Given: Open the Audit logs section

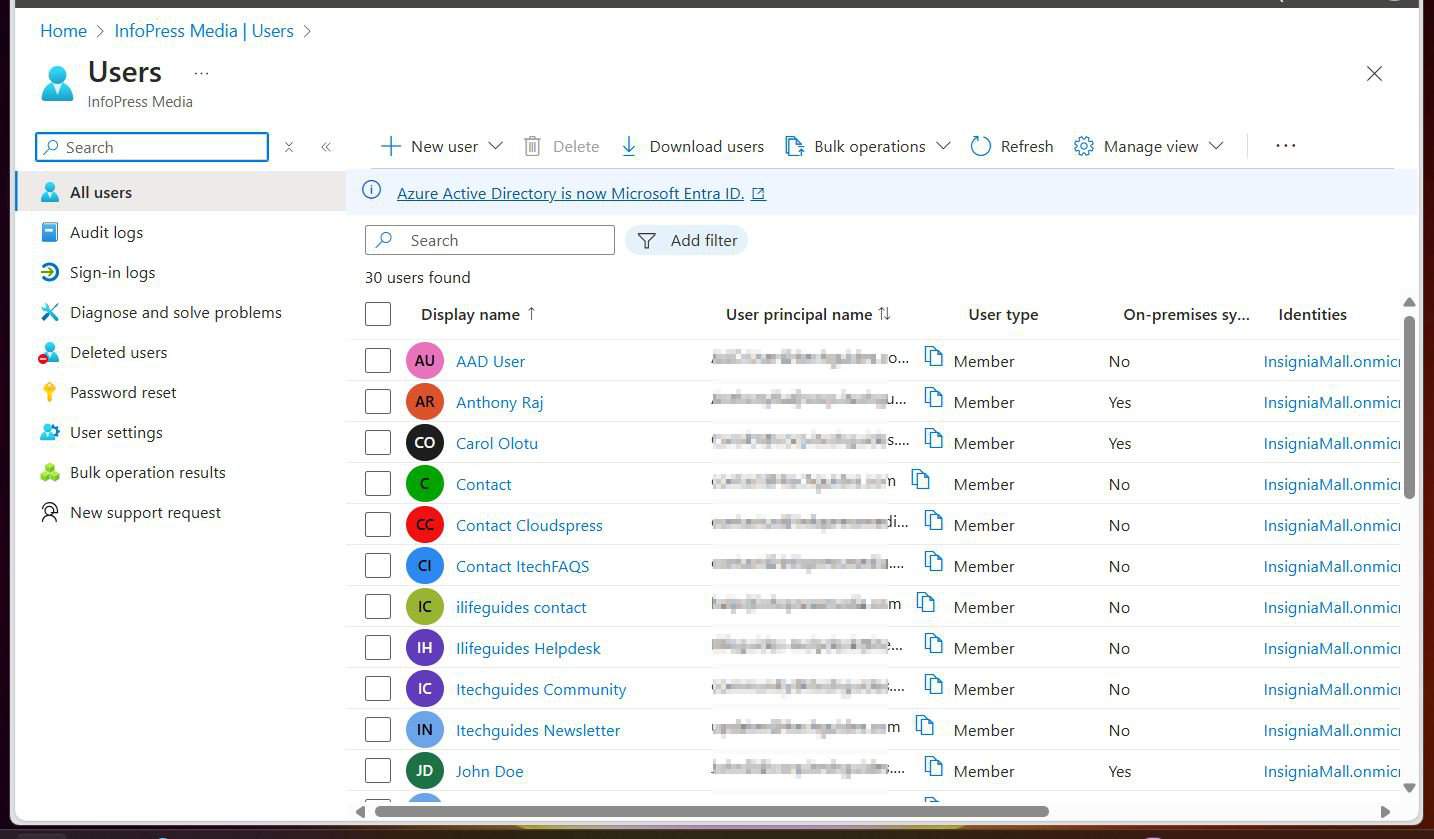Looking at the screenshot, I should (x=106, y=232).
